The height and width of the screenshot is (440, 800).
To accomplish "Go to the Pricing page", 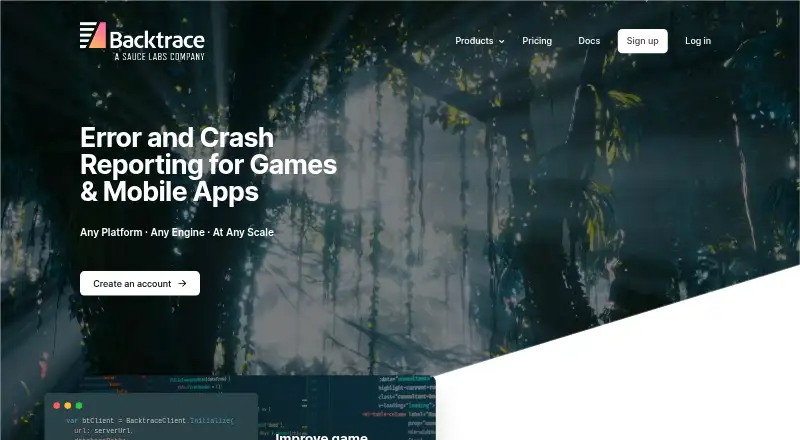I will pos(537,41).
